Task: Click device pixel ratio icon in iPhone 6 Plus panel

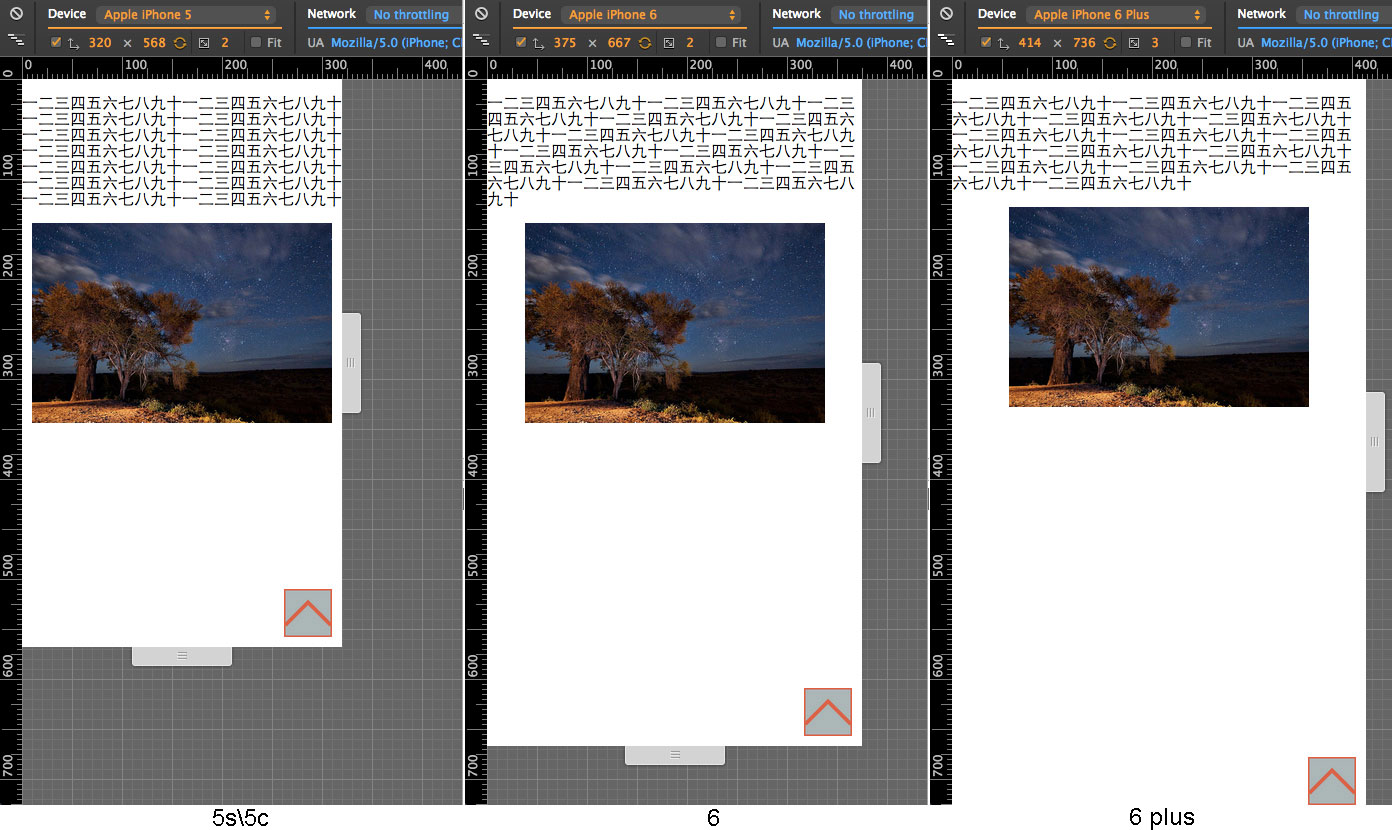Action: [x=1134, y=43]
